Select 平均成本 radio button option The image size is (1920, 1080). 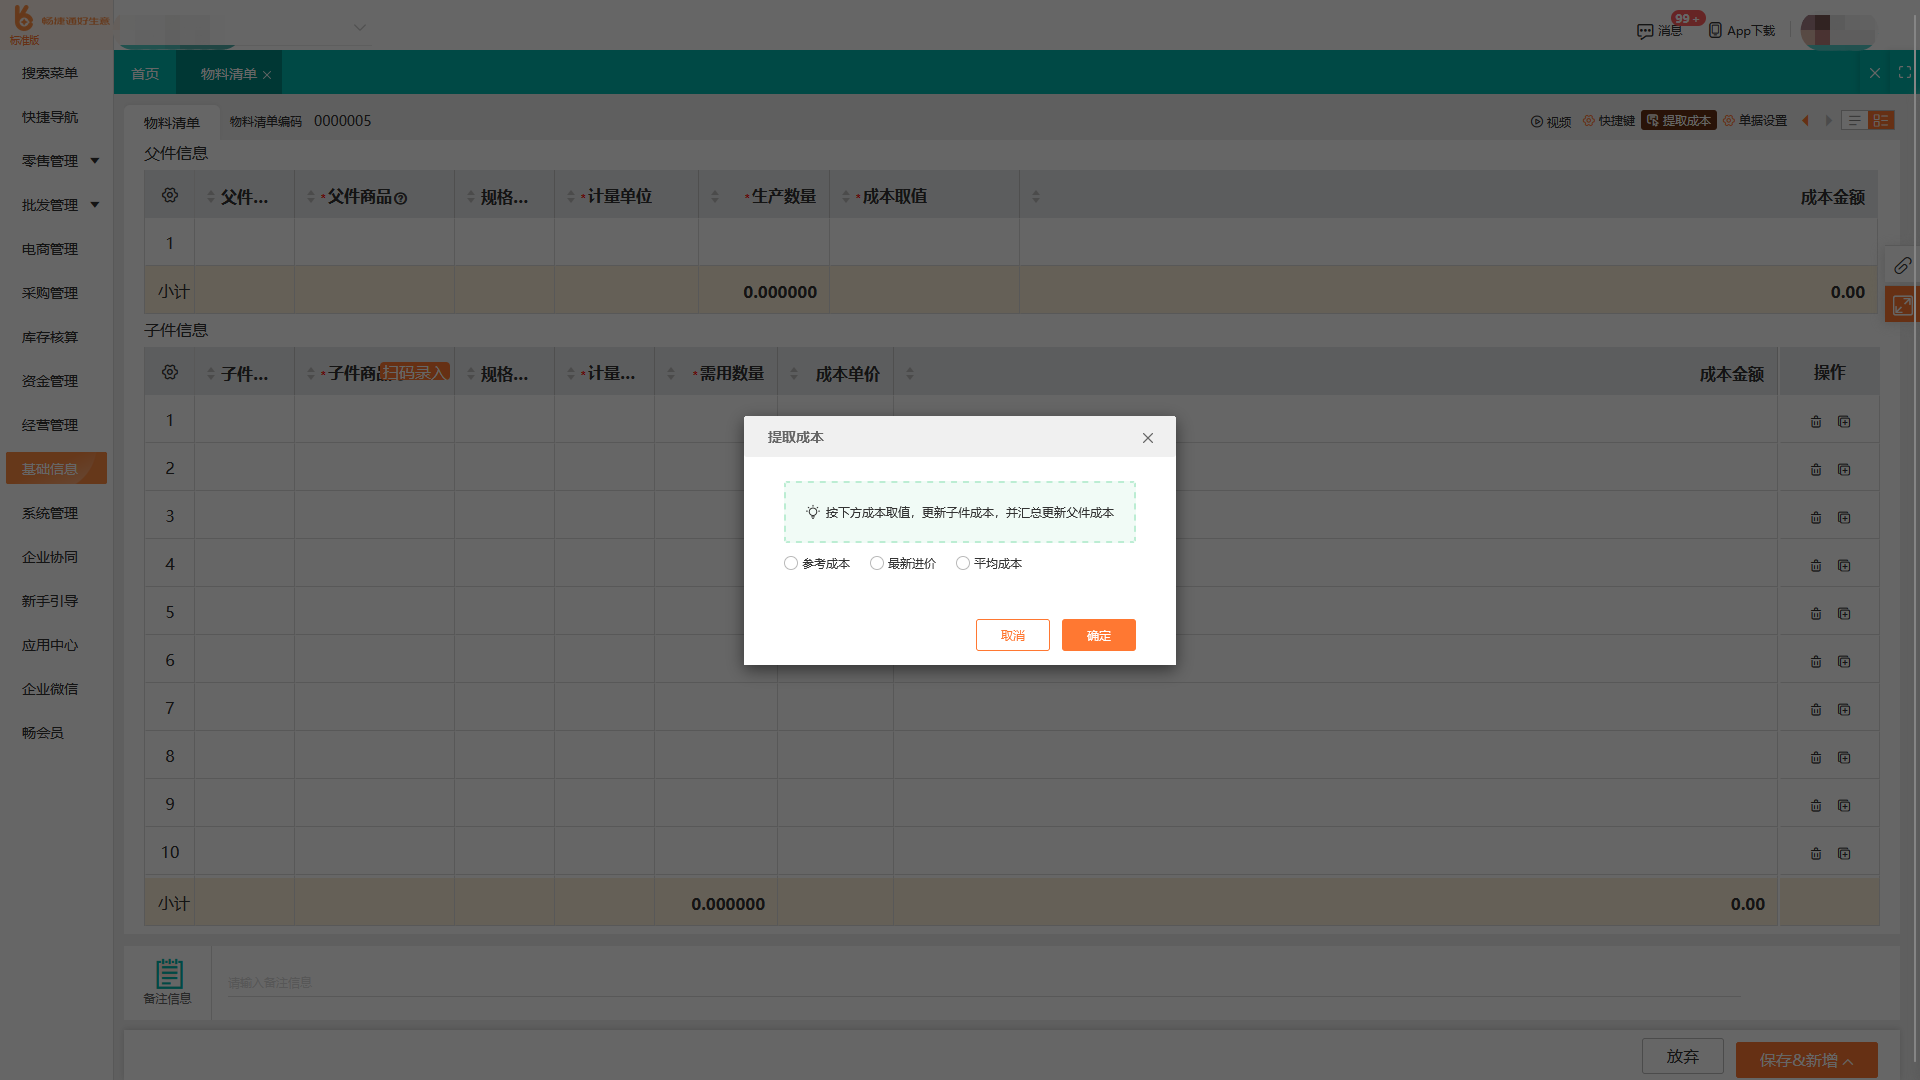(x=963, y=563)
